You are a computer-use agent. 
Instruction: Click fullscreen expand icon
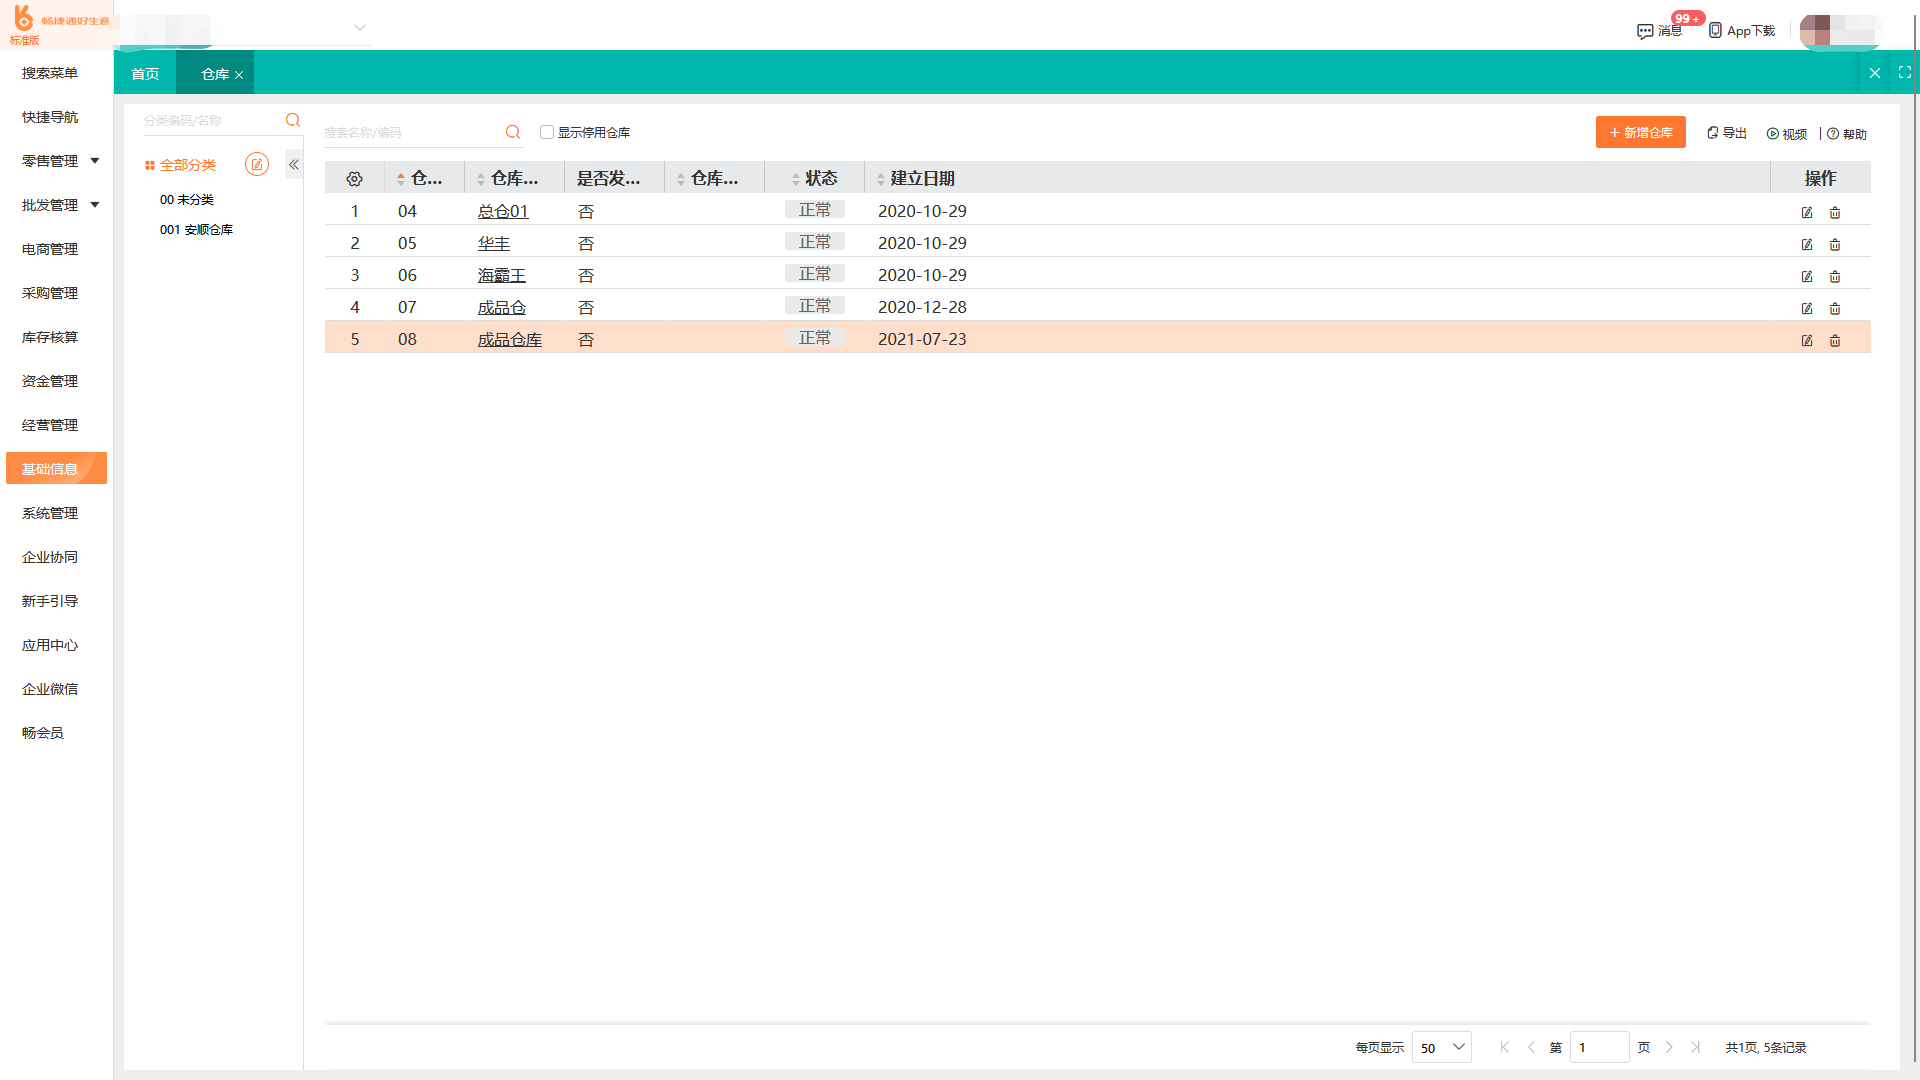(x=1904, y=73)
